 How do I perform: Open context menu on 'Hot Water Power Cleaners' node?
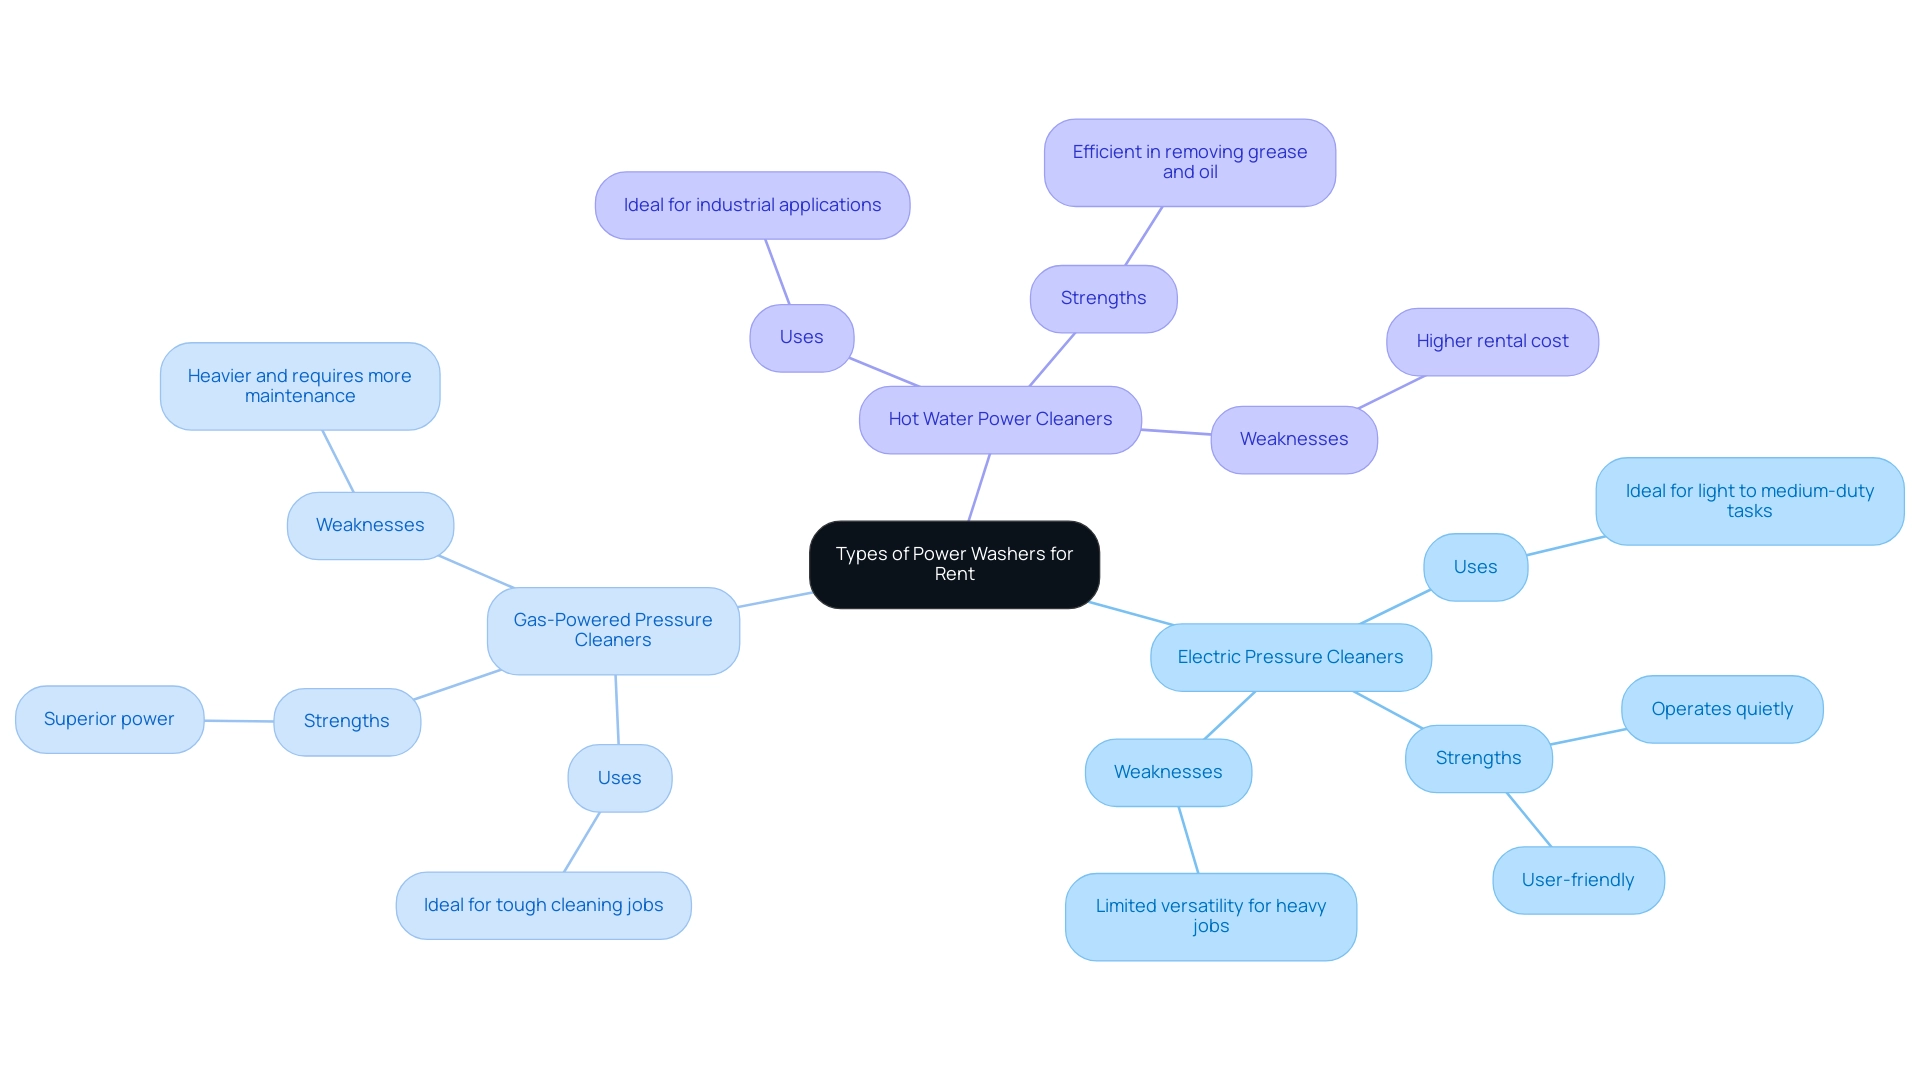[x=998, y=418]
